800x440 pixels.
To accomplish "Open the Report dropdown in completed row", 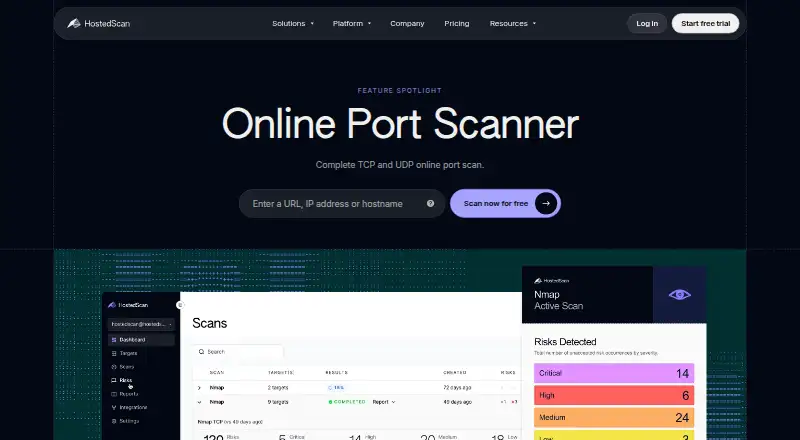I will pyautogui.click(x=384, y=402).
